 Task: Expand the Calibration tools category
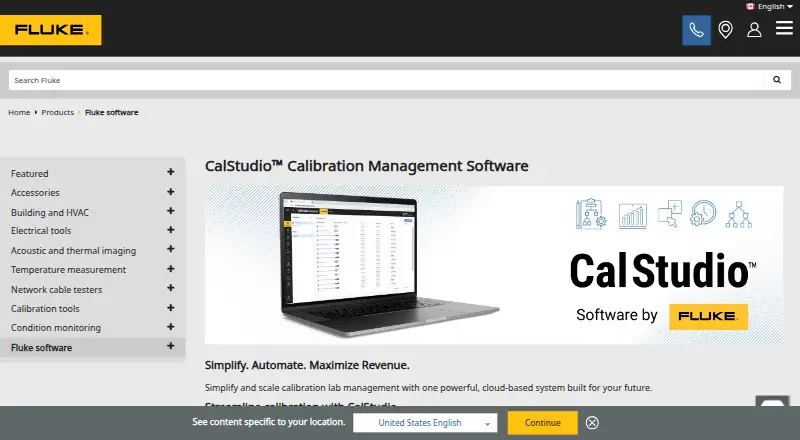click(x=170, y=308)
